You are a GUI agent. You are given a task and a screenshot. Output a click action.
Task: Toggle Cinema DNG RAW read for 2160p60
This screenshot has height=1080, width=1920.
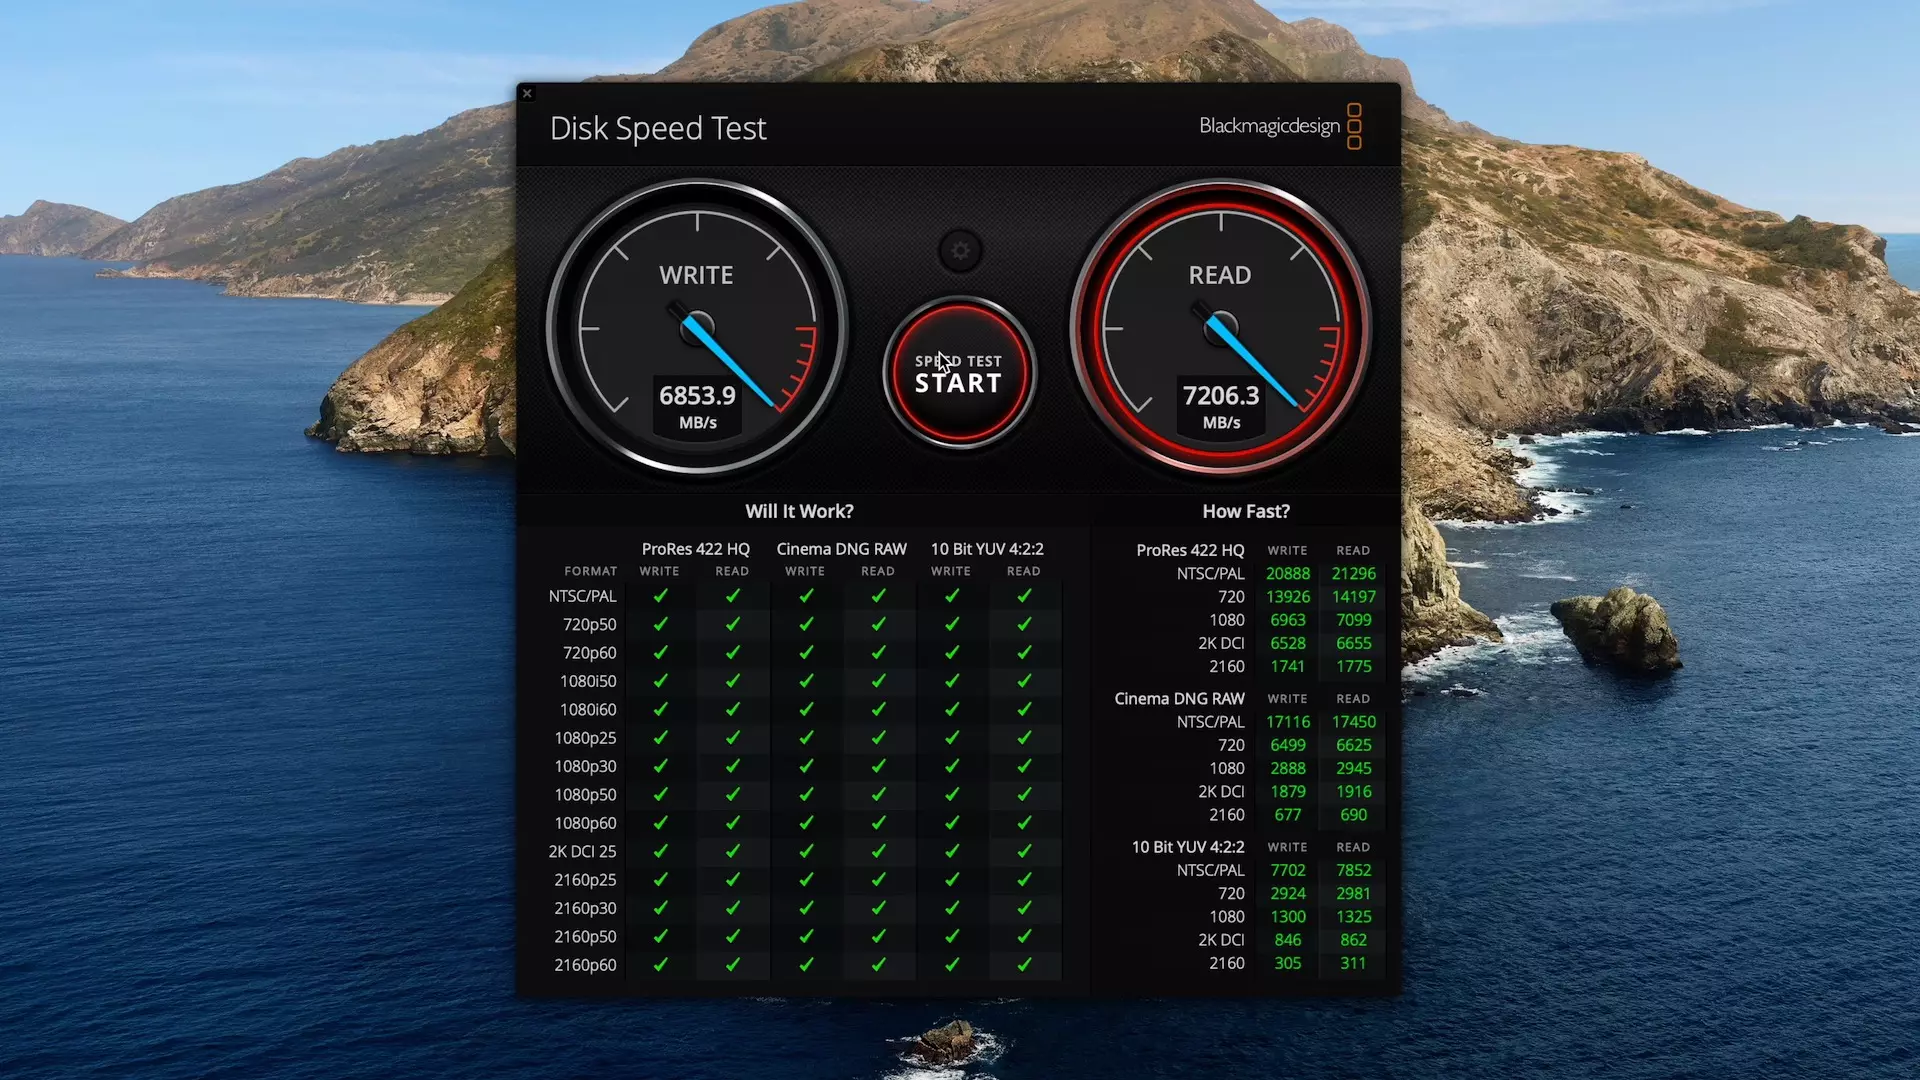(877, 964)
